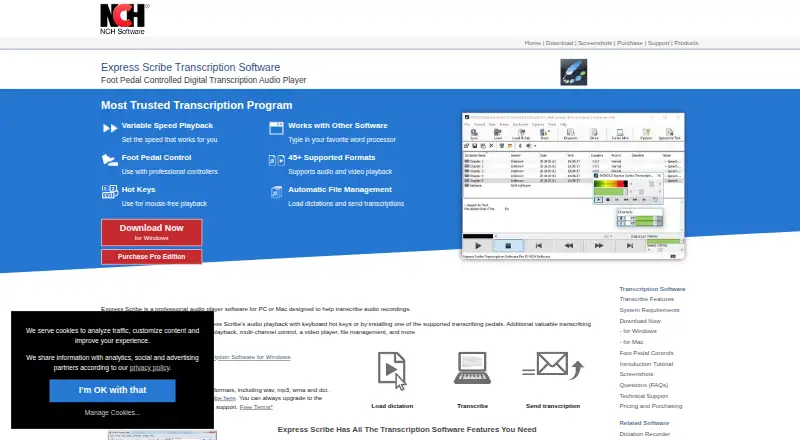800x440 pixels.
Task: Open Transcription Software sidebar heading
Action: point(652,289)
